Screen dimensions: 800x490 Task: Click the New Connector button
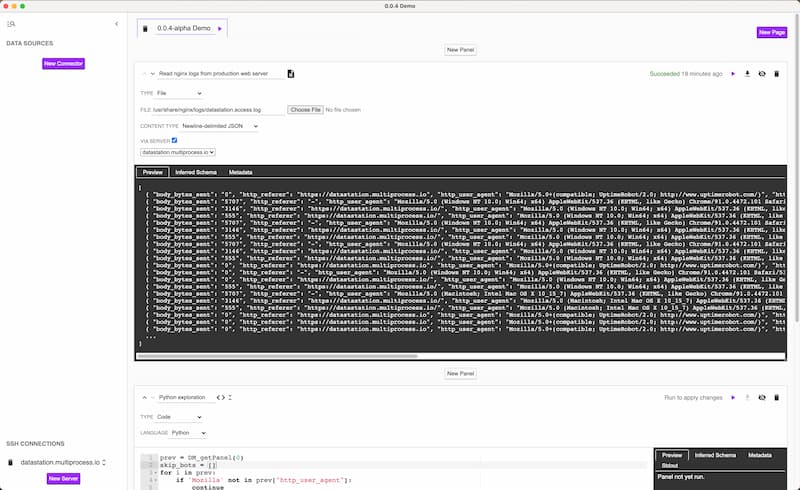tap(63, 63)
